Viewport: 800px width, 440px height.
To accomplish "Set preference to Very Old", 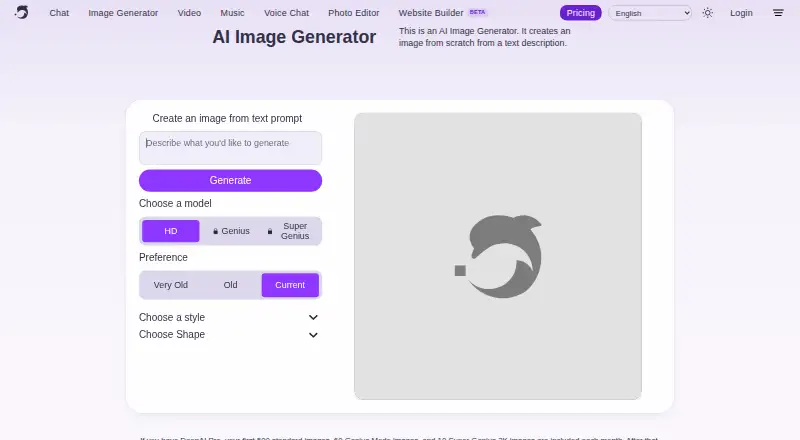I will click(x=170, y=285).
